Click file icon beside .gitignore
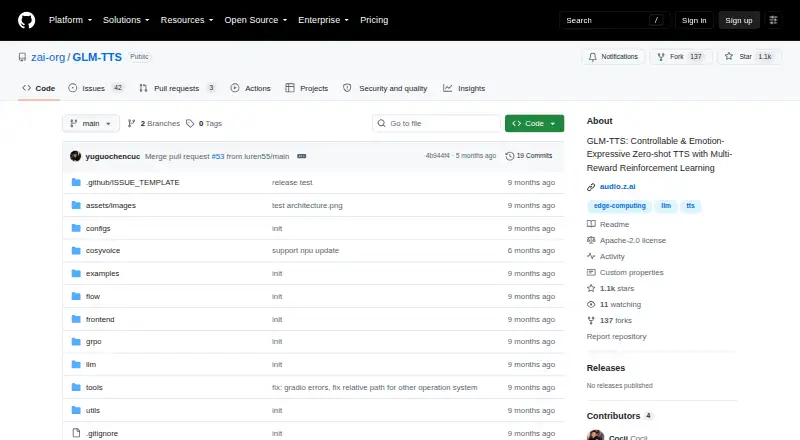This screenshot has width=800, height=440. point(76,433)
